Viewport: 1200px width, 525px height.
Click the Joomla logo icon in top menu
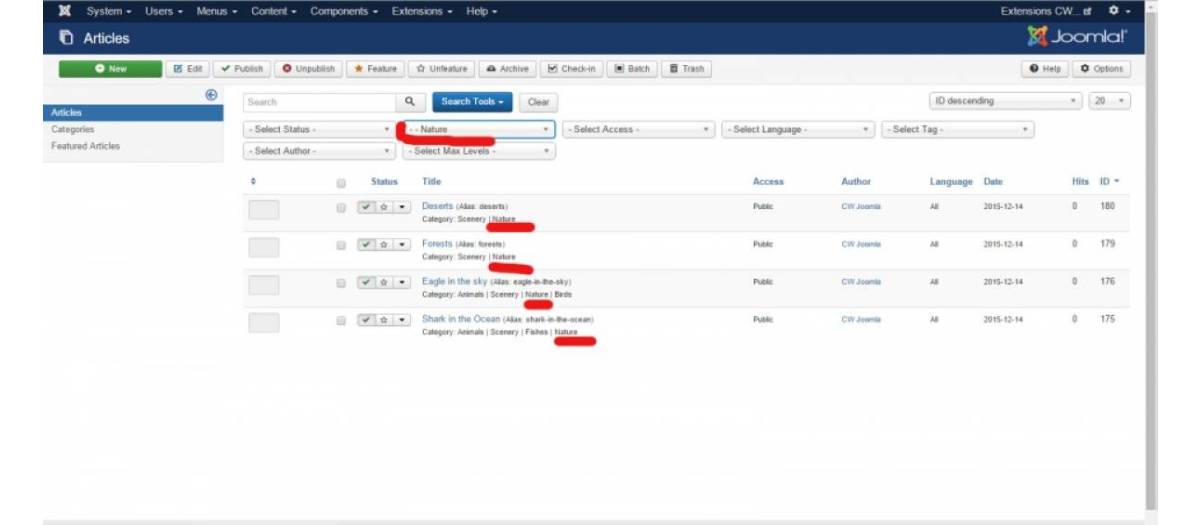pos(65,11)
